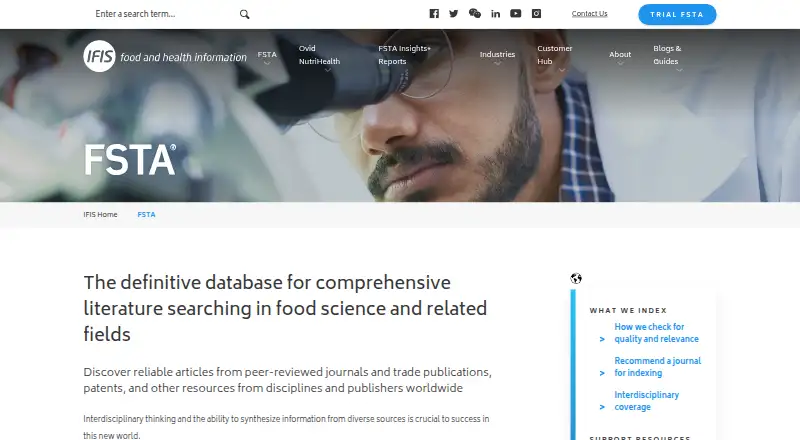Viewport: 800px width, 440px height.
Task: Click arrow beside 'Recommend a journal'
Action: click(x=602, y=373)
